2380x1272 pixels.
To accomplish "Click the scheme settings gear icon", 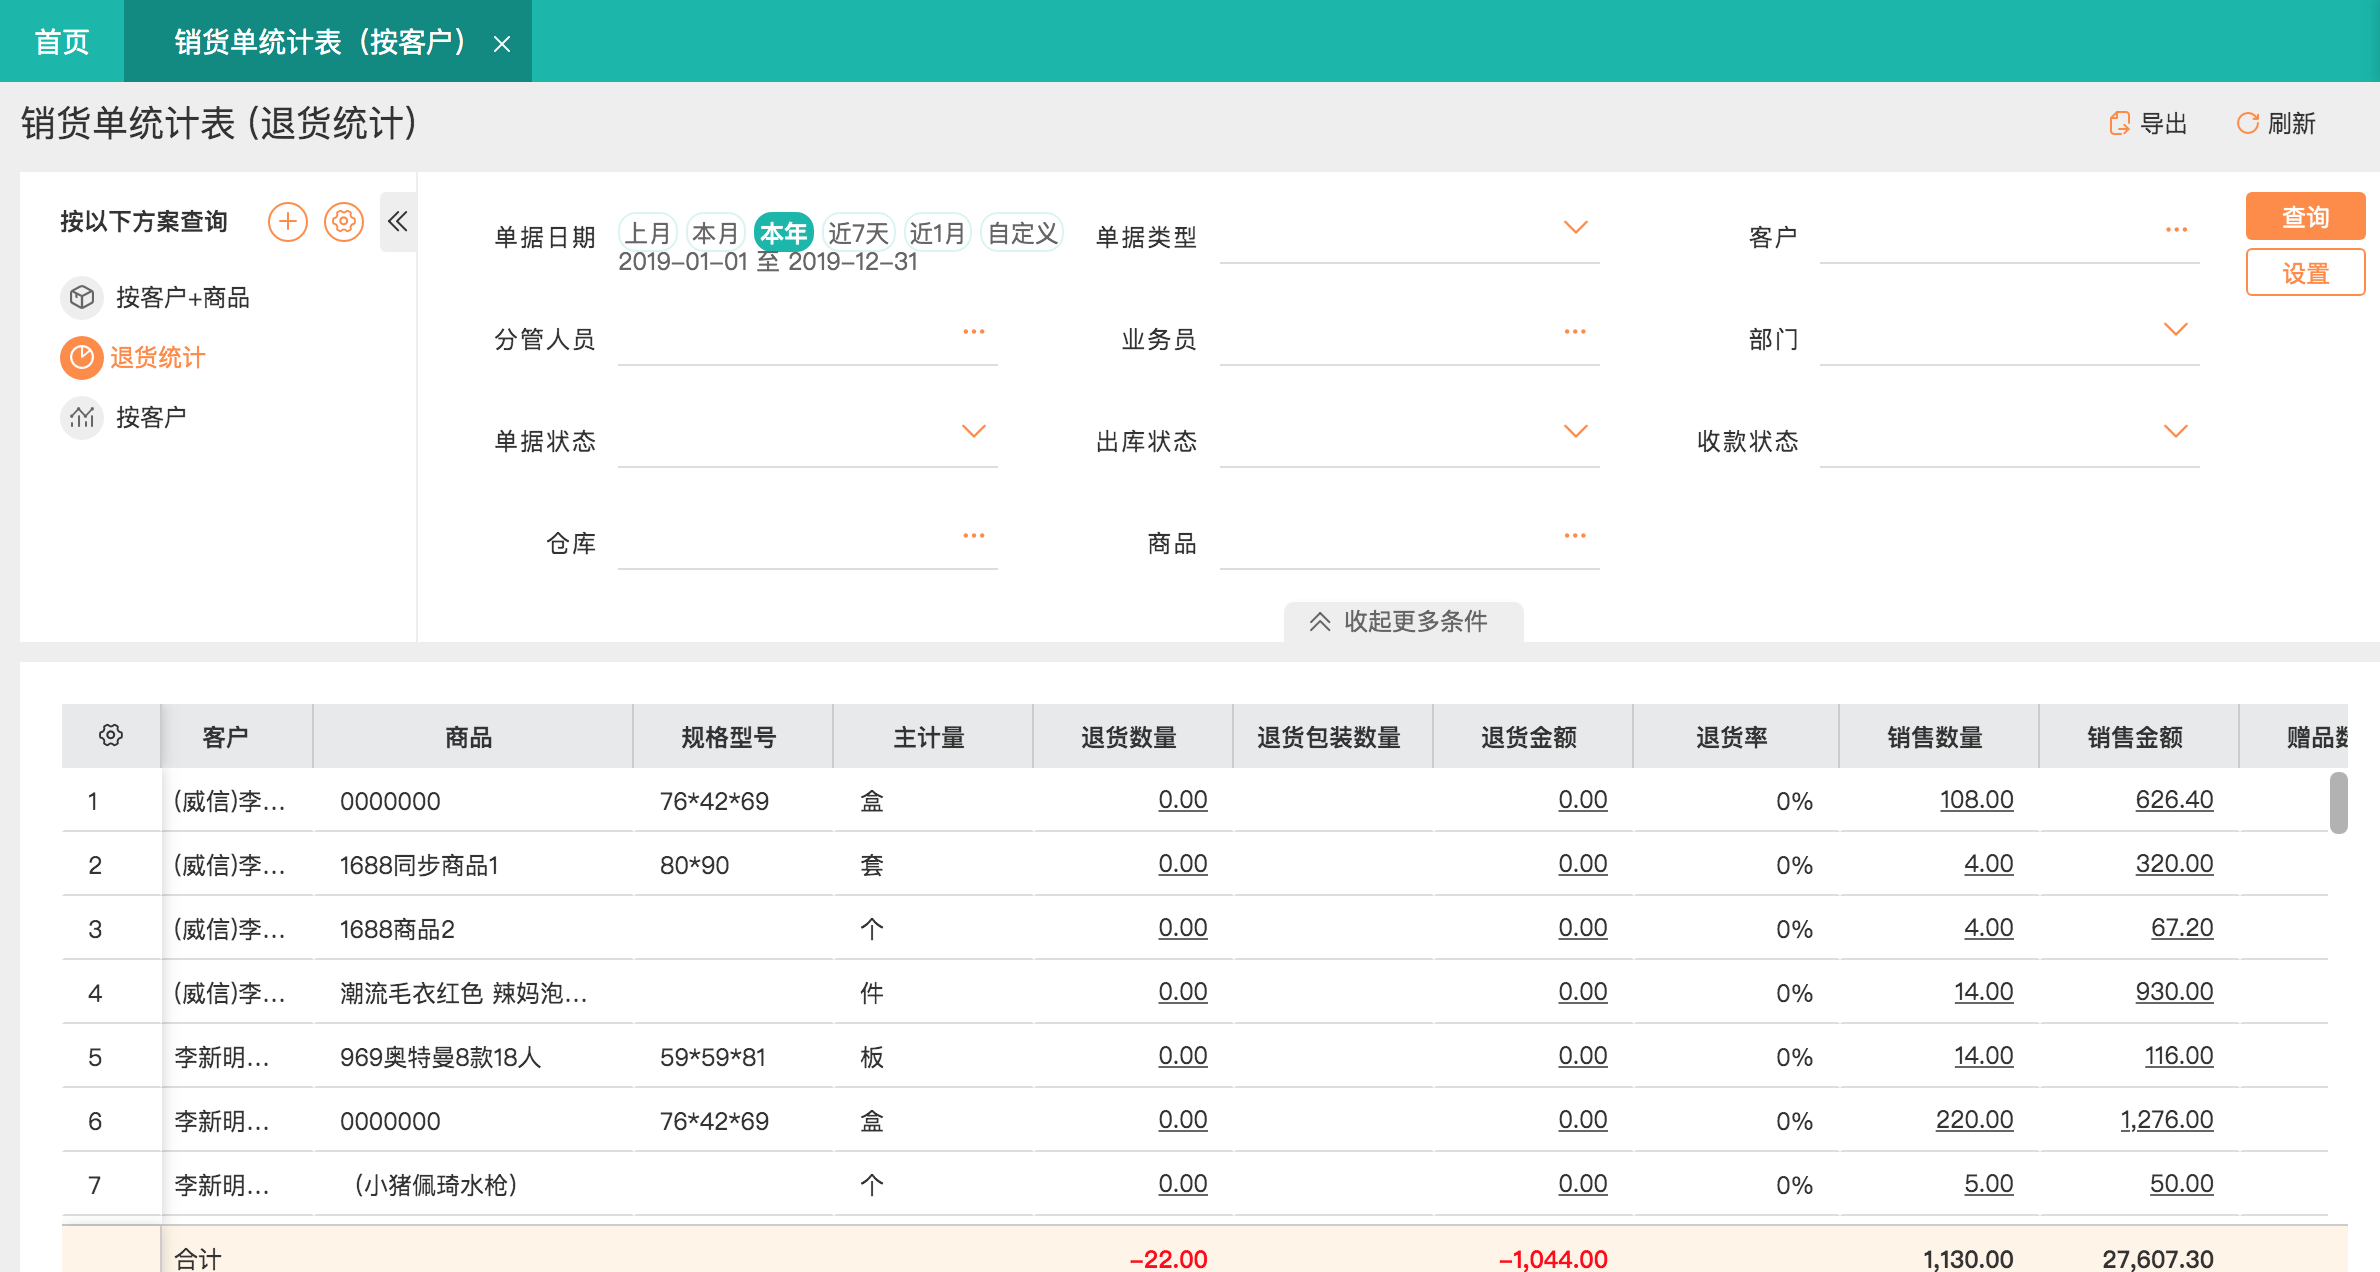I will point(343,220).
